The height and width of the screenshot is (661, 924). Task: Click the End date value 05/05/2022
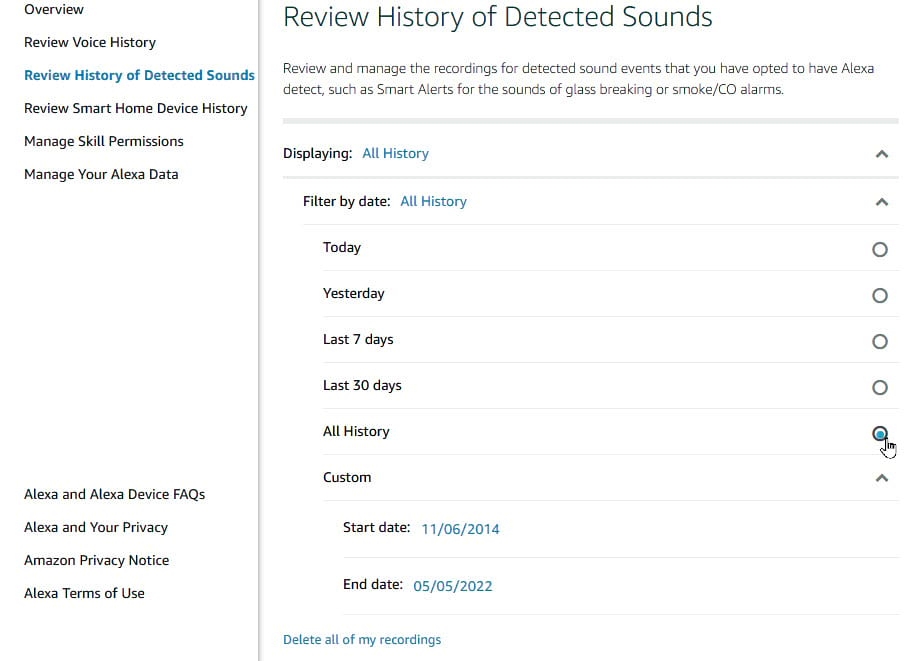pos(453,586)
